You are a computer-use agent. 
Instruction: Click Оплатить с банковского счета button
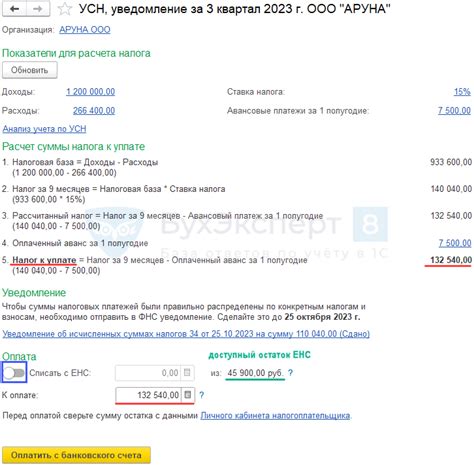pos(76,455)
